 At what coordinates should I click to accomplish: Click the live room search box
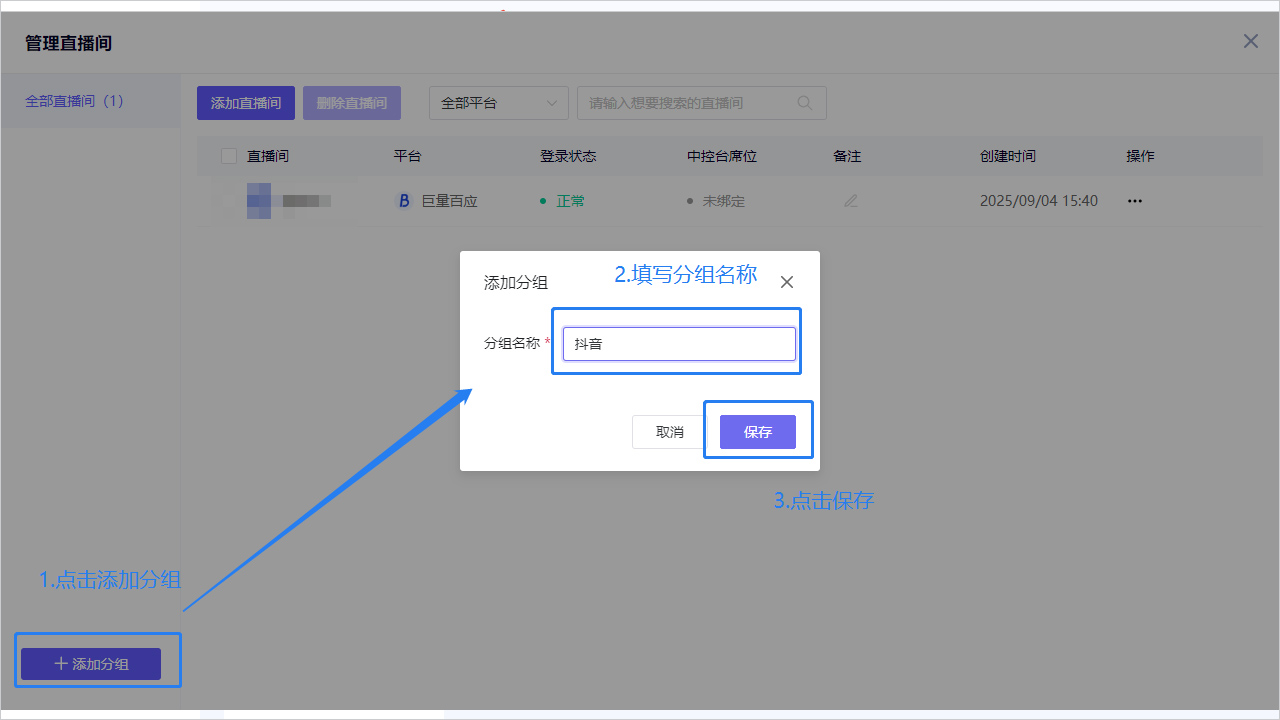point(690,103)
